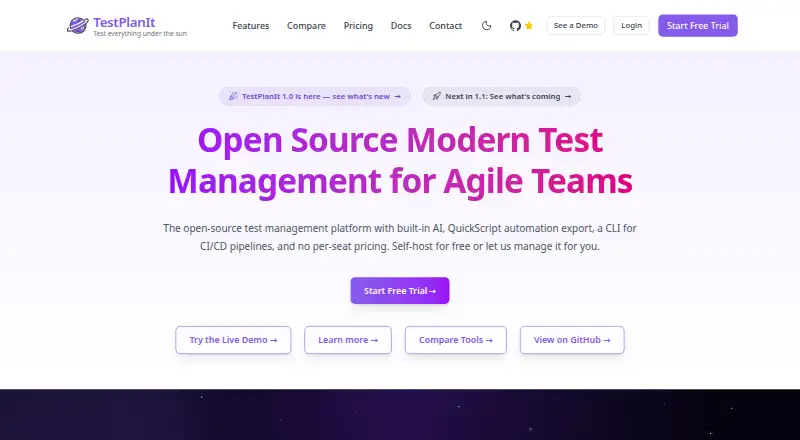Select Contact in the top navigation
This screenshot has width=800, height=440.
point(445,26)
